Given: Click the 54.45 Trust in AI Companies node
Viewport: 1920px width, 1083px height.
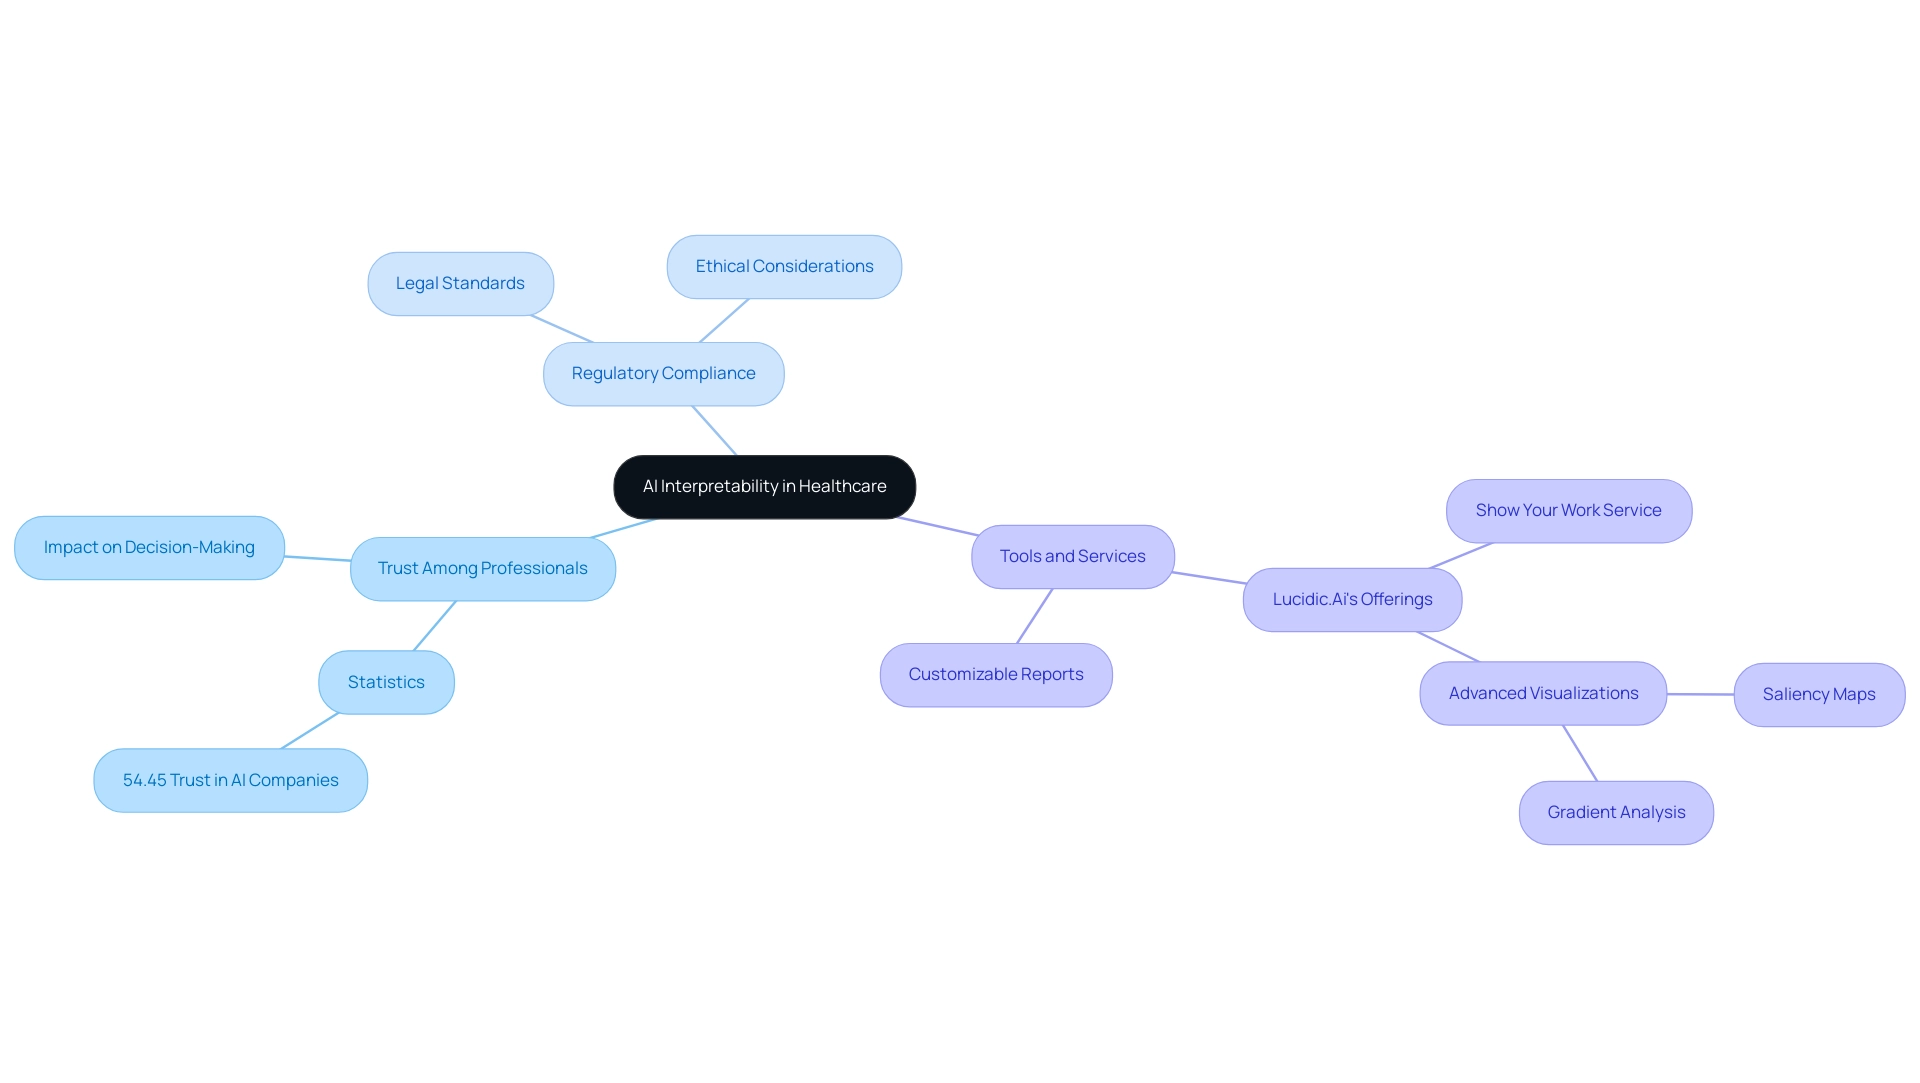Looking at the screenshot, I should [x=231, y=780].
